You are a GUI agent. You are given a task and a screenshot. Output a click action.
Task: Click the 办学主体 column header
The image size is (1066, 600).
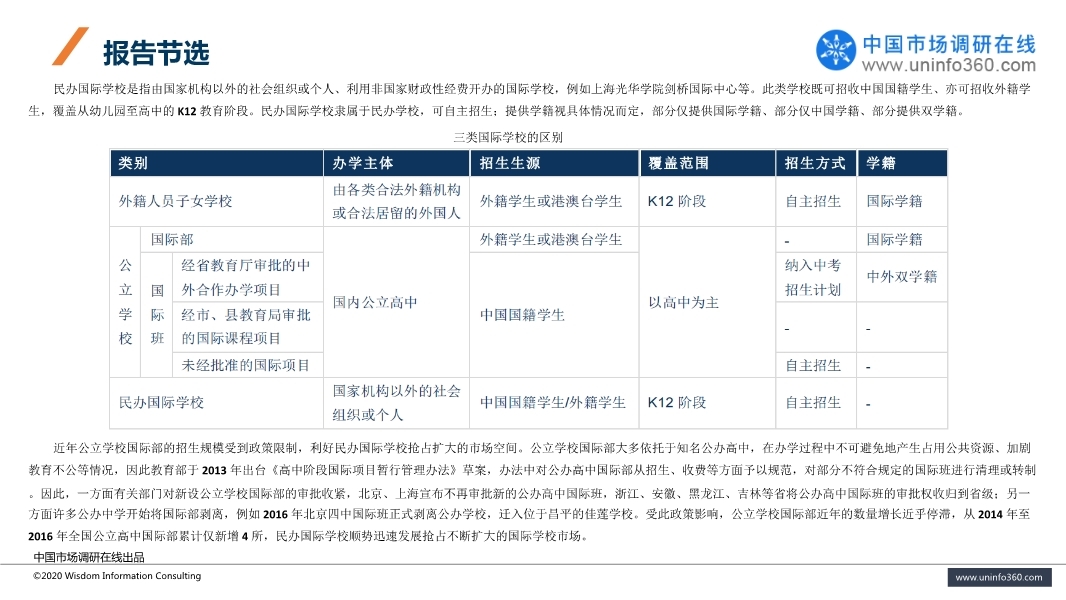click(x=363, y=163)
